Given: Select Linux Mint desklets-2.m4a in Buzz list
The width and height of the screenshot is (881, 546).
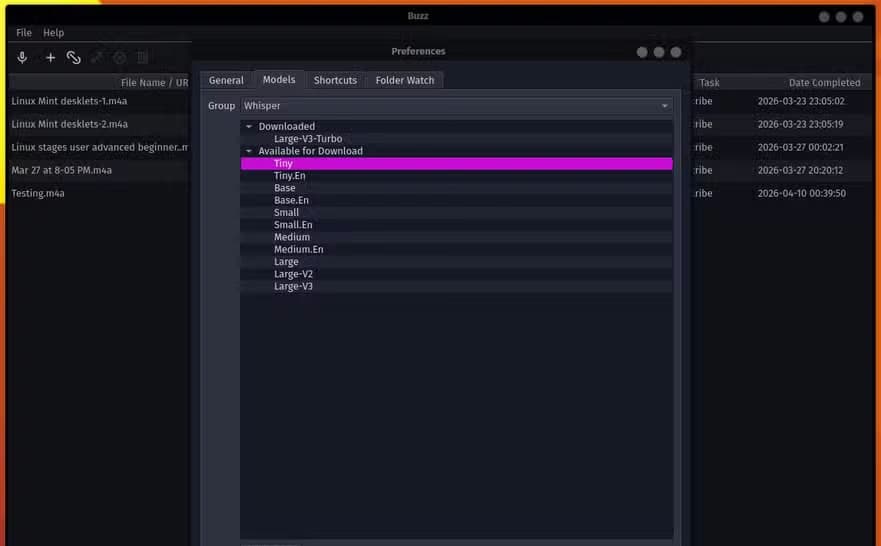Looking at the screenshot, I should 70,124.
